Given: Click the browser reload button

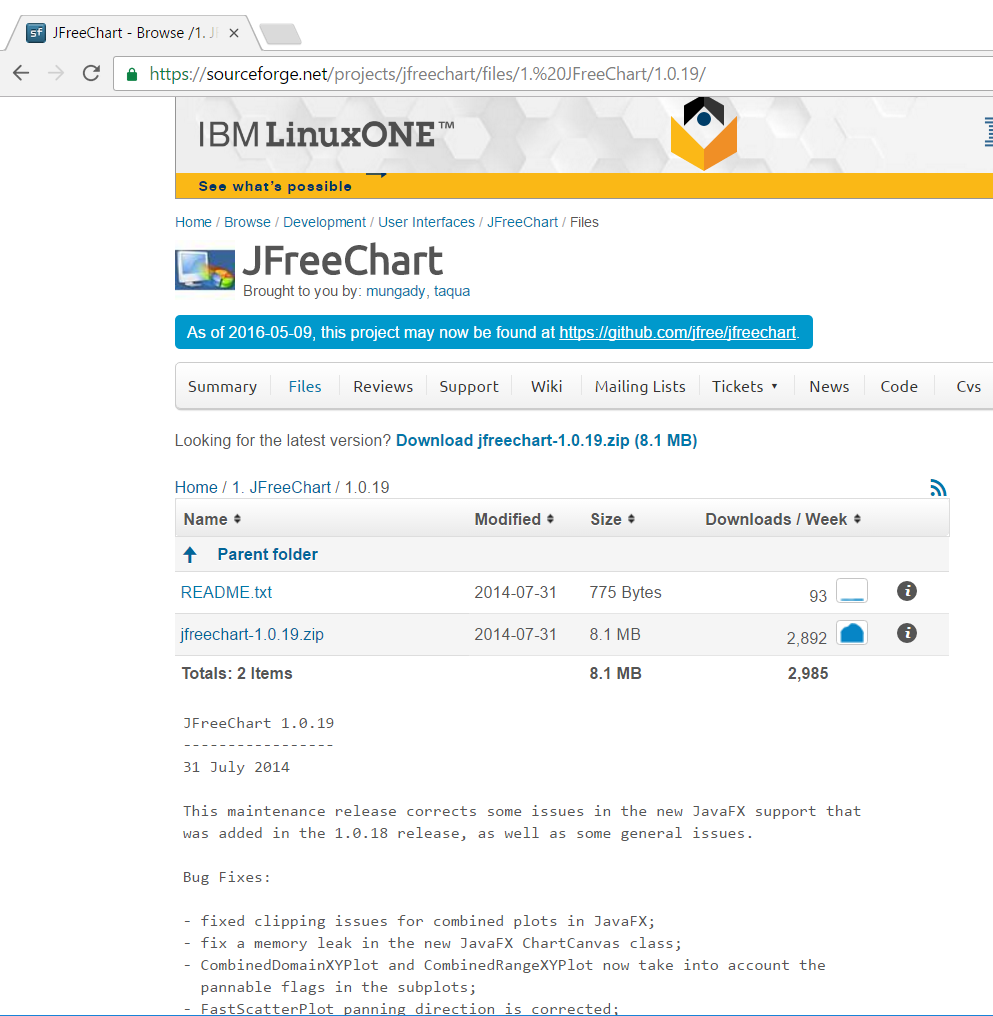Looking at the screenshot, I should [91, 73].
